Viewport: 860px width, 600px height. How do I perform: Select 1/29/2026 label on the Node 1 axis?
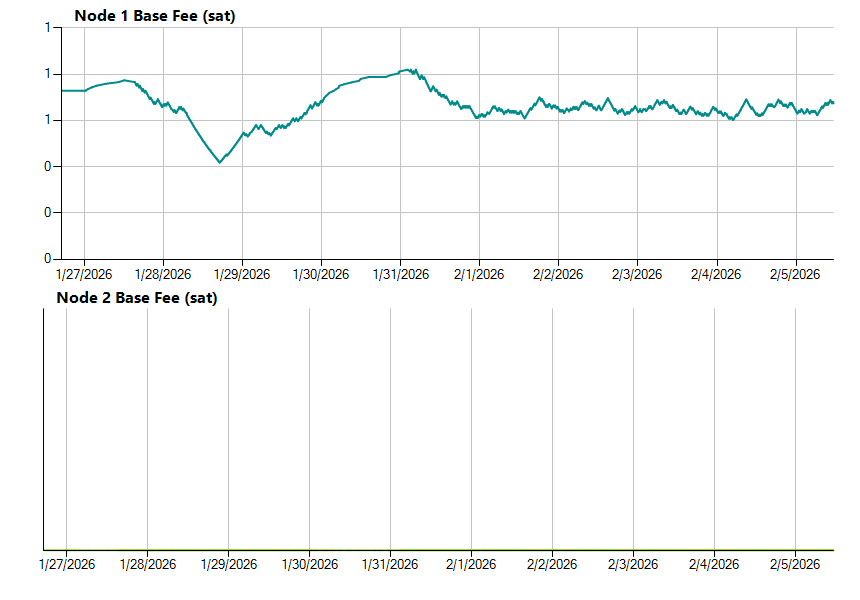[242, 275]
